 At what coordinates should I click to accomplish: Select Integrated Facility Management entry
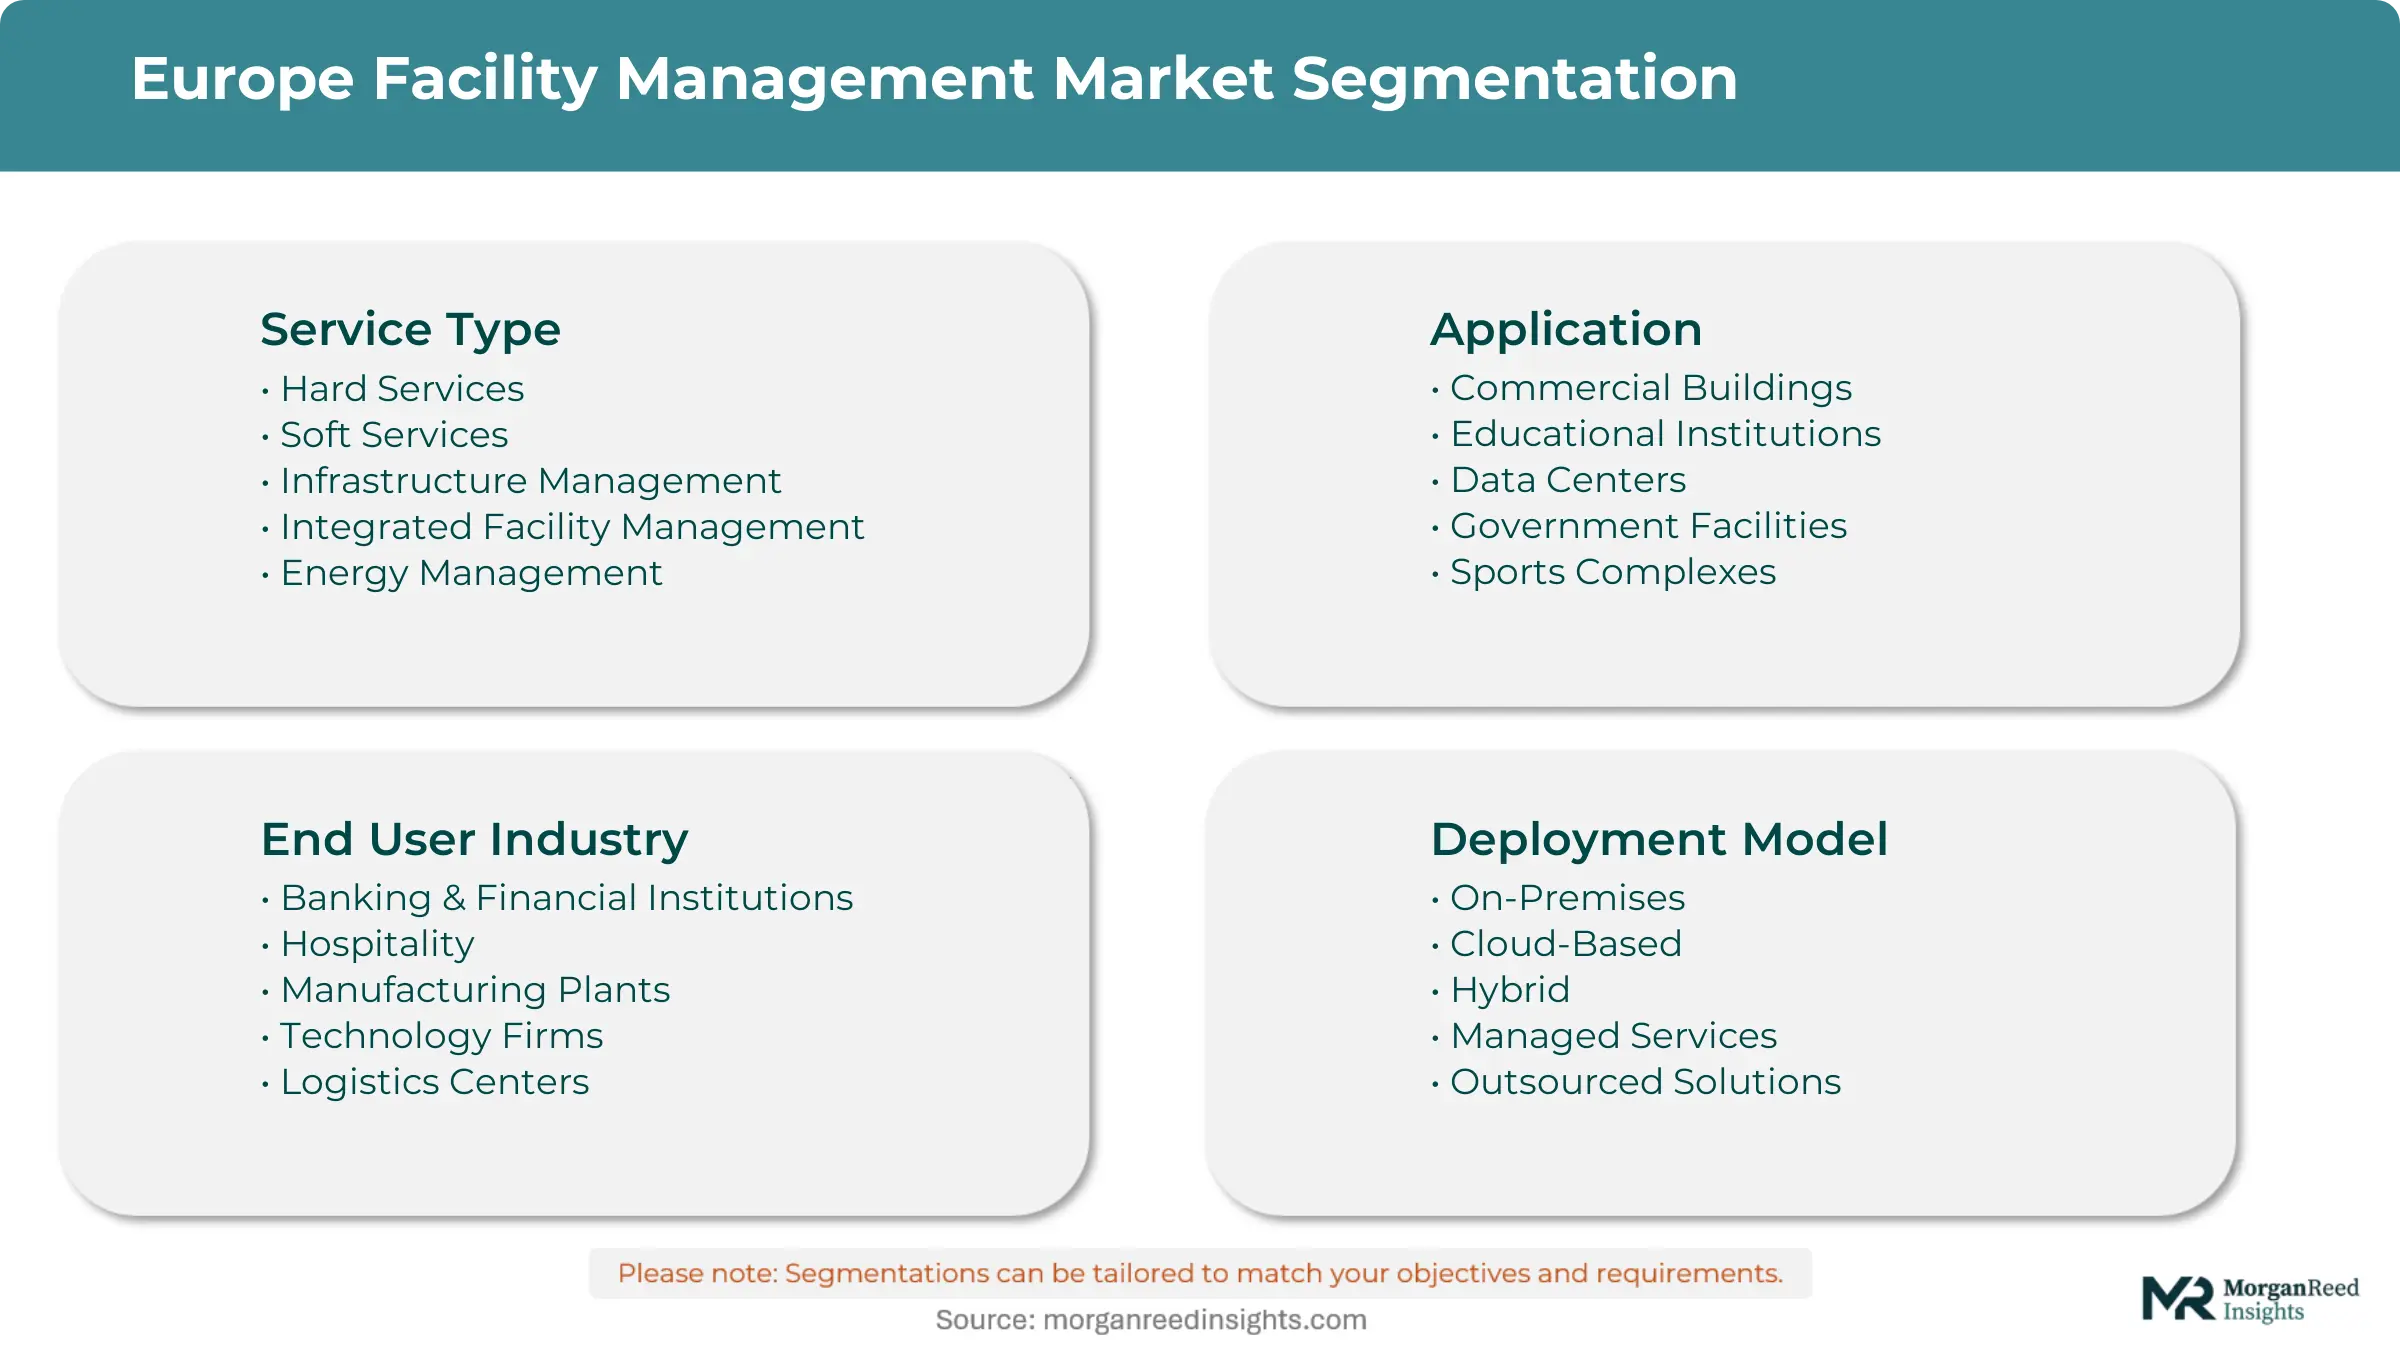(572, 527)
